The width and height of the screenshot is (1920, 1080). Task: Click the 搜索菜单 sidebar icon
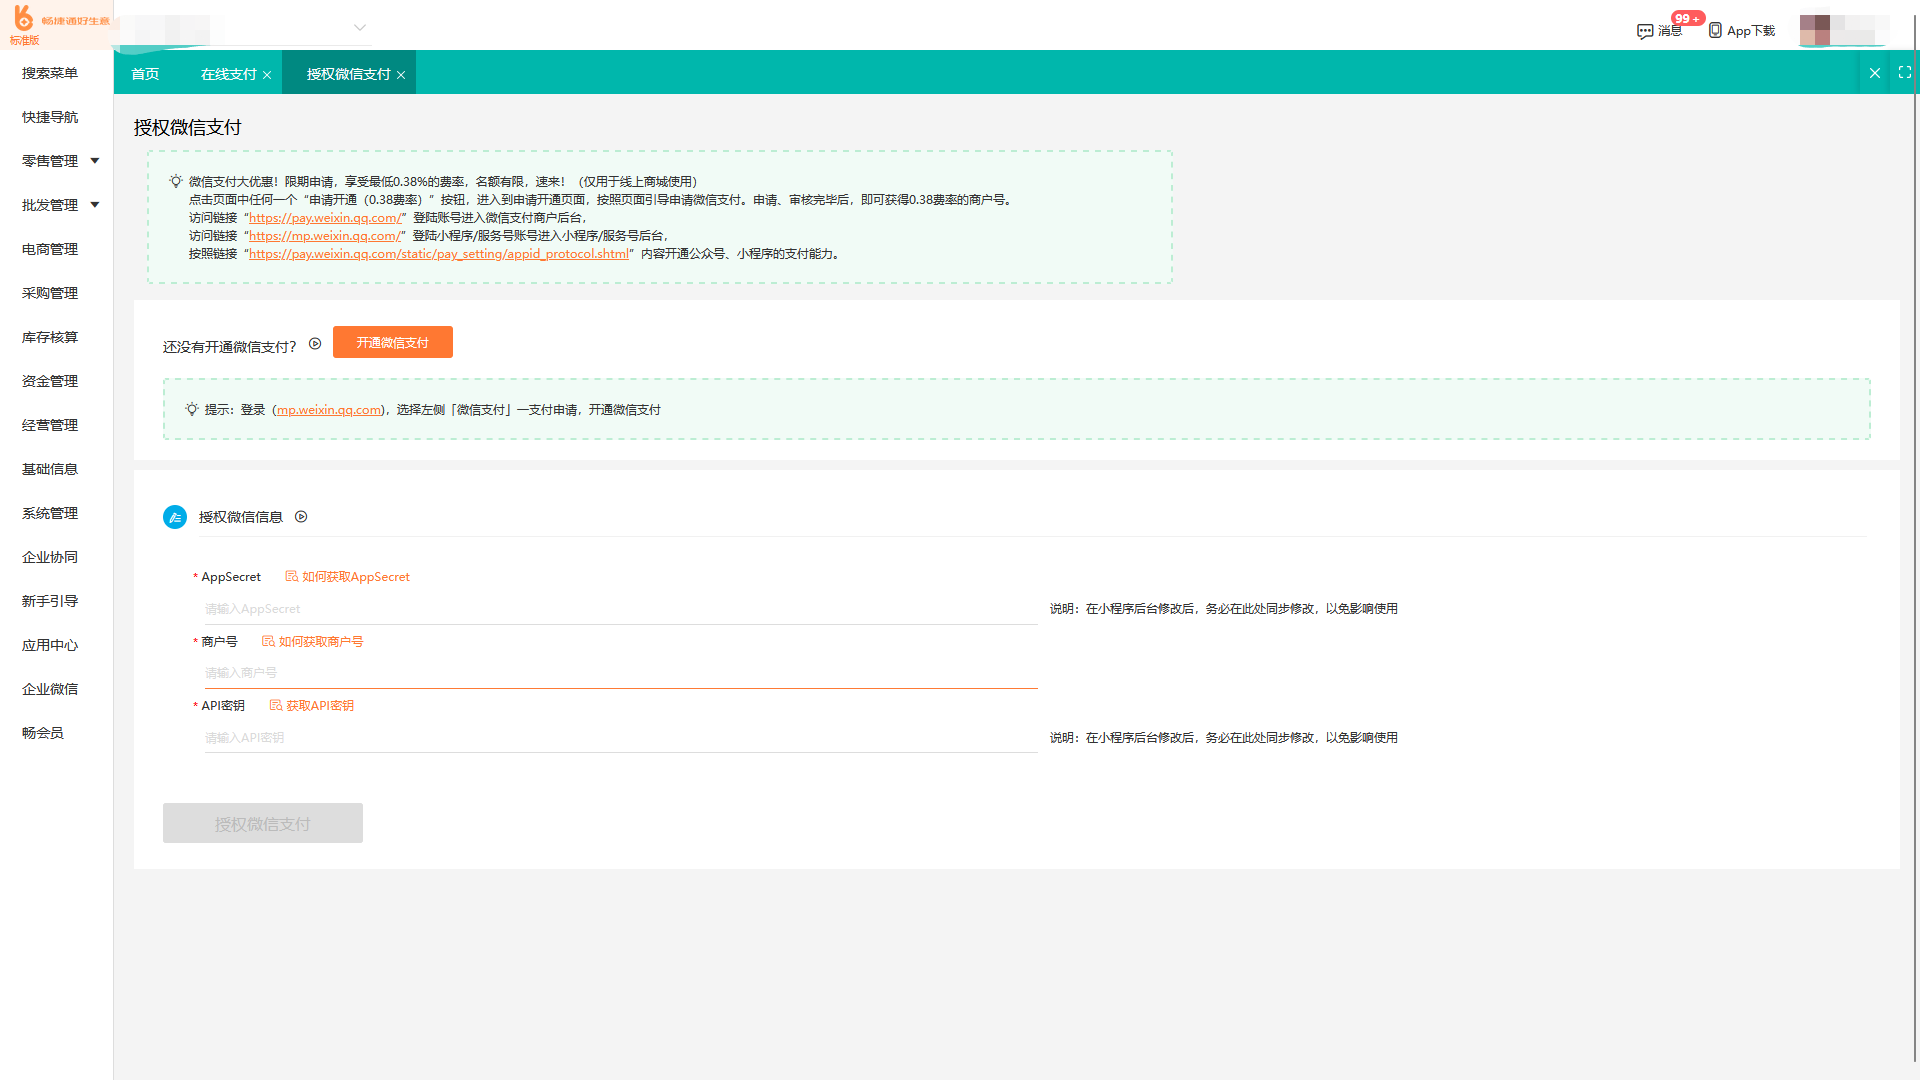(x=49, y=73)
